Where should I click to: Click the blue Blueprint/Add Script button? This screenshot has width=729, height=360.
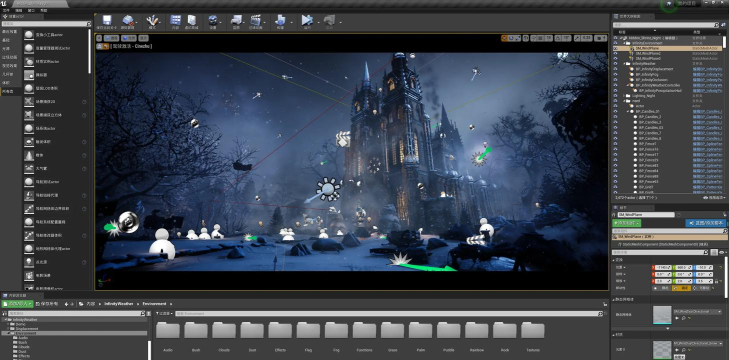click(x=706, y=223)
